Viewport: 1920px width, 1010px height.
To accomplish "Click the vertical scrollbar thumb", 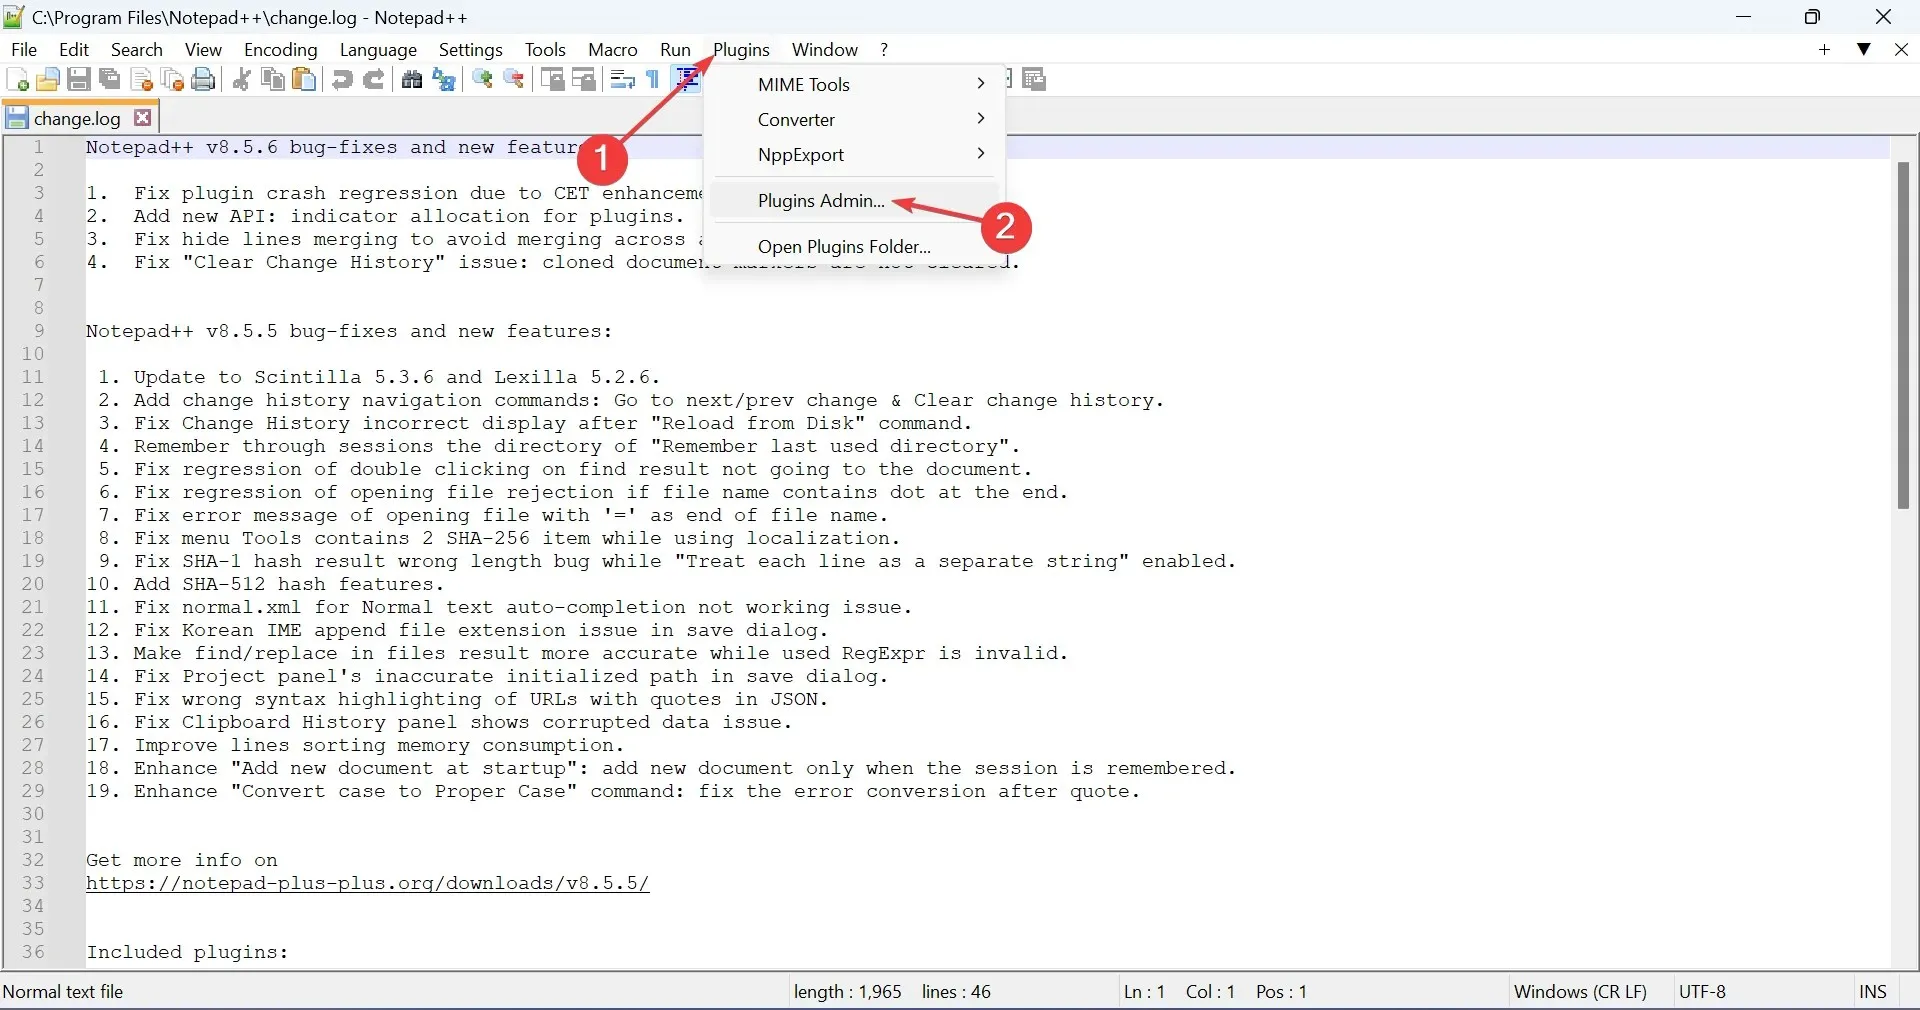I will (x=1903, y=335).
